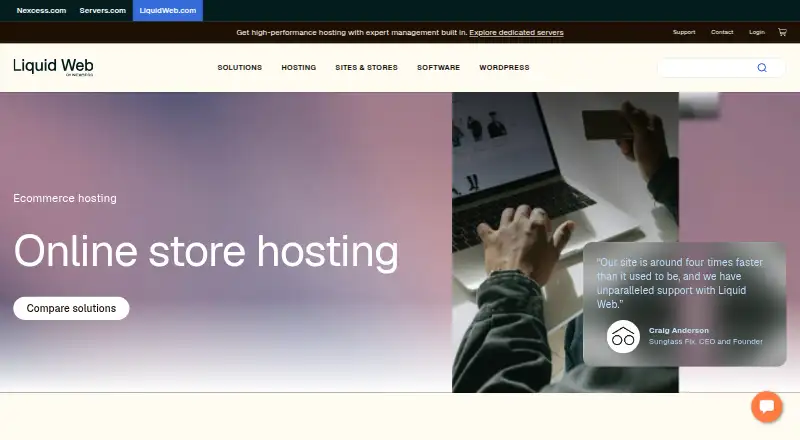Screen dimensions: 800x440
Task: Open the WordPress menu
Action: click(x=504, y=67)
